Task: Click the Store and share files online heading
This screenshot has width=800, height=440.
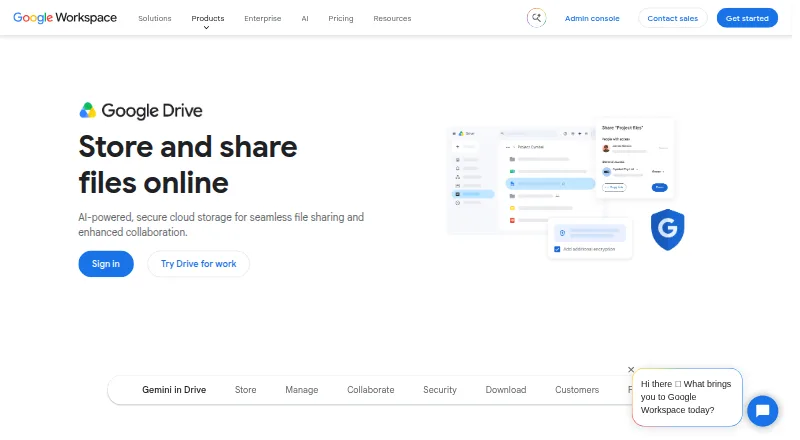Action: 188,164
